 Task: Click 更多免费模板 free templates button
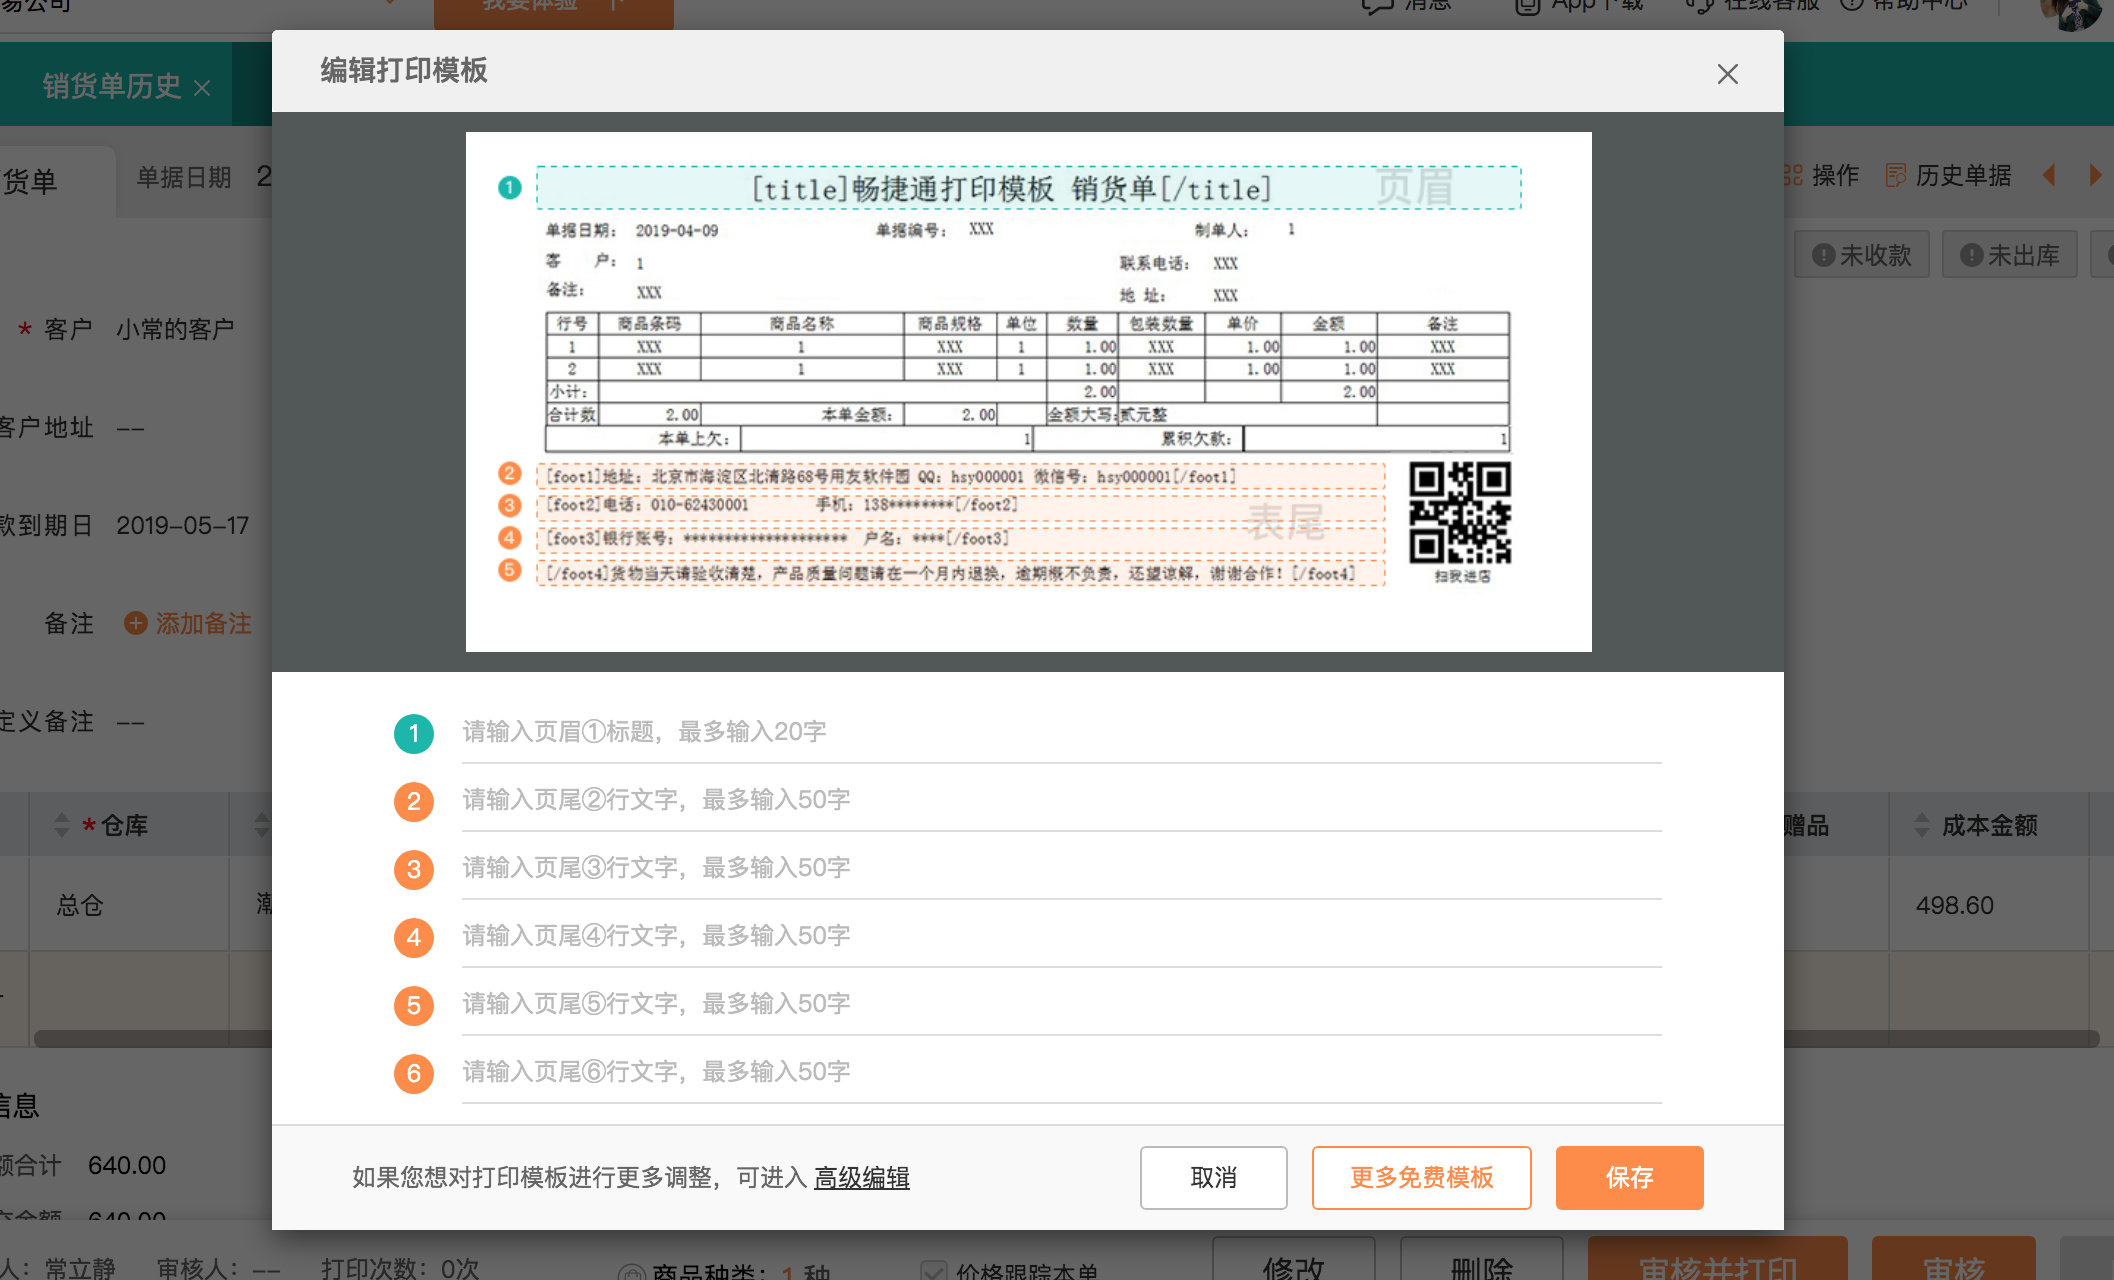tap(1421, 1177)
